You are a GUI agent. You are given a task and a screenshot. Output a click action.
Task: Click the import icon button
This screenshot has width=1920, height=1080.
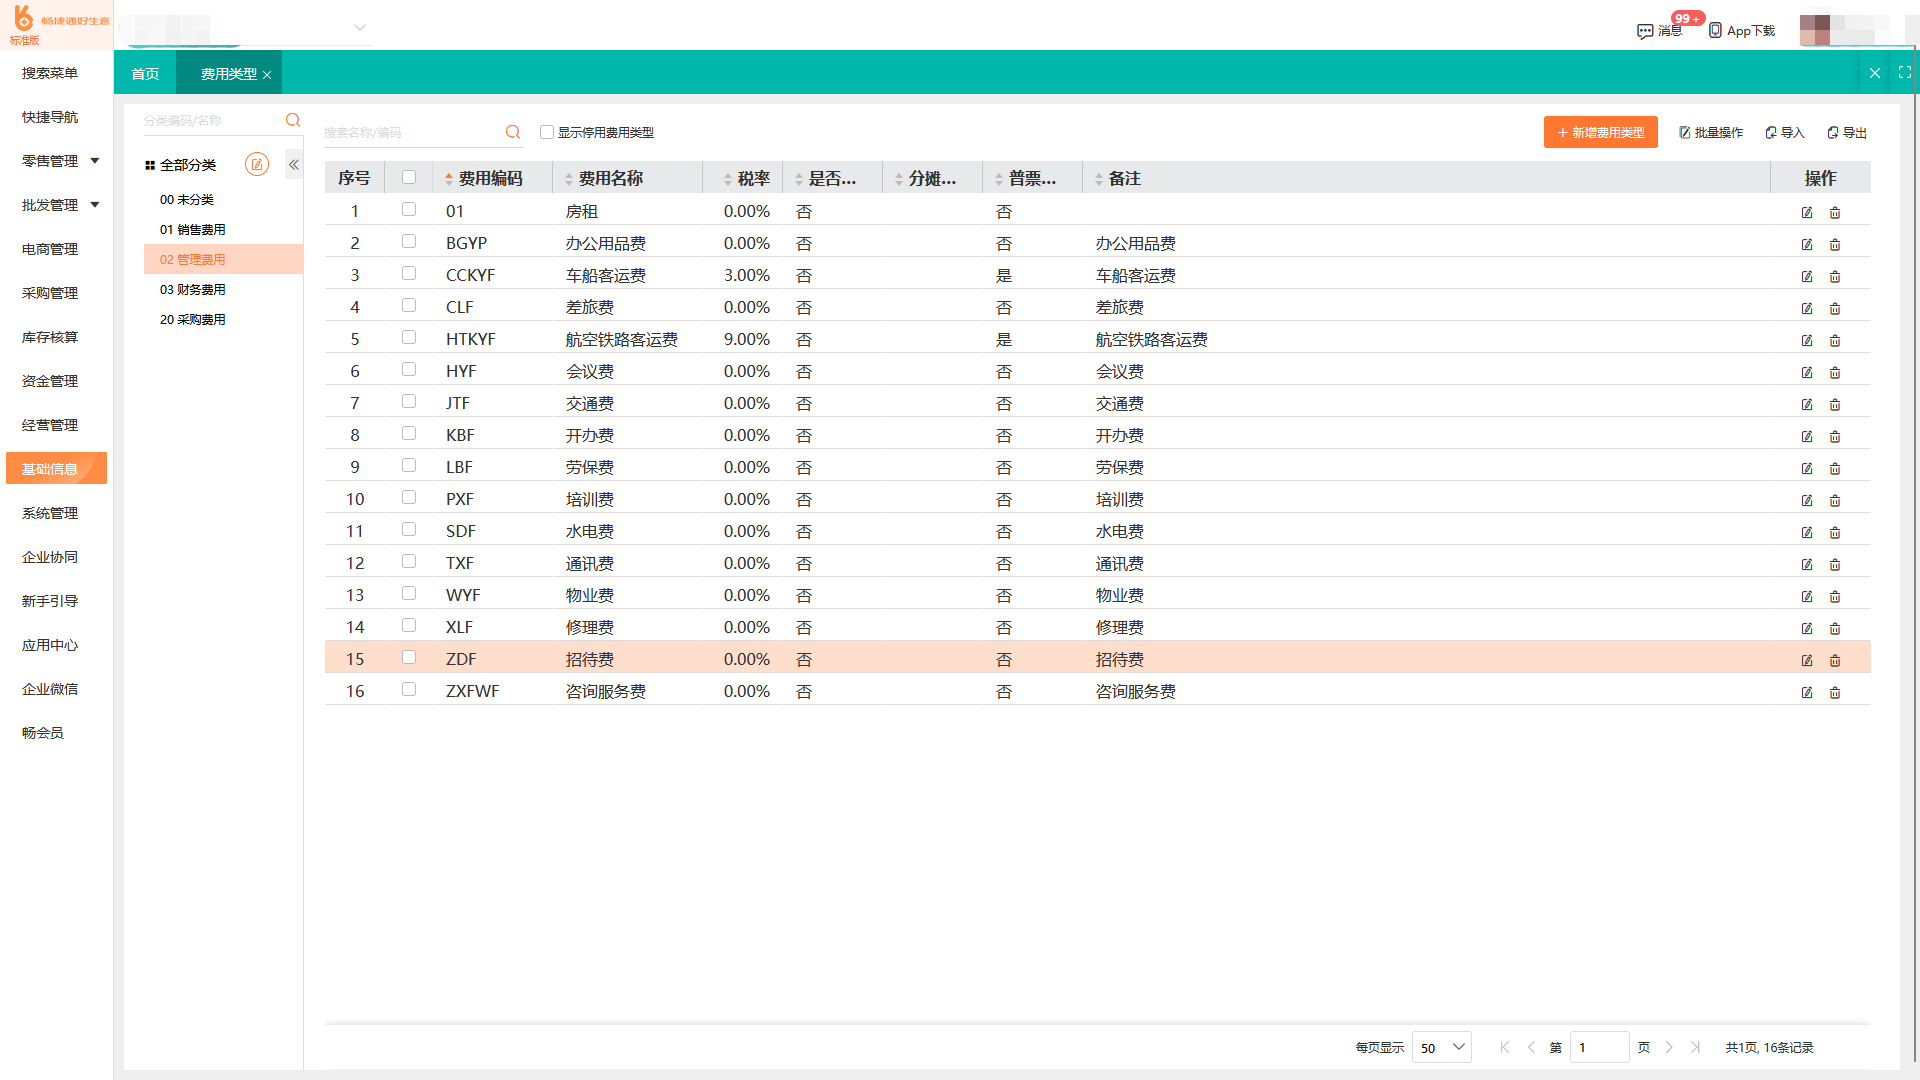pyautogui.click(x=1787, y=131)
